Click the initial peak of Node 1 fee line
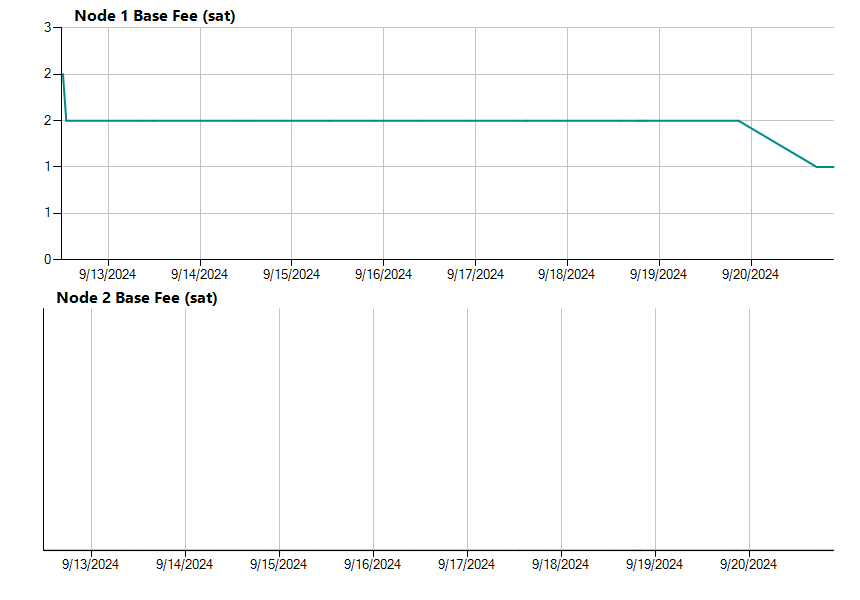Image resolution: width=860 pixels, height=600 pixels. (x=63, y=75)
